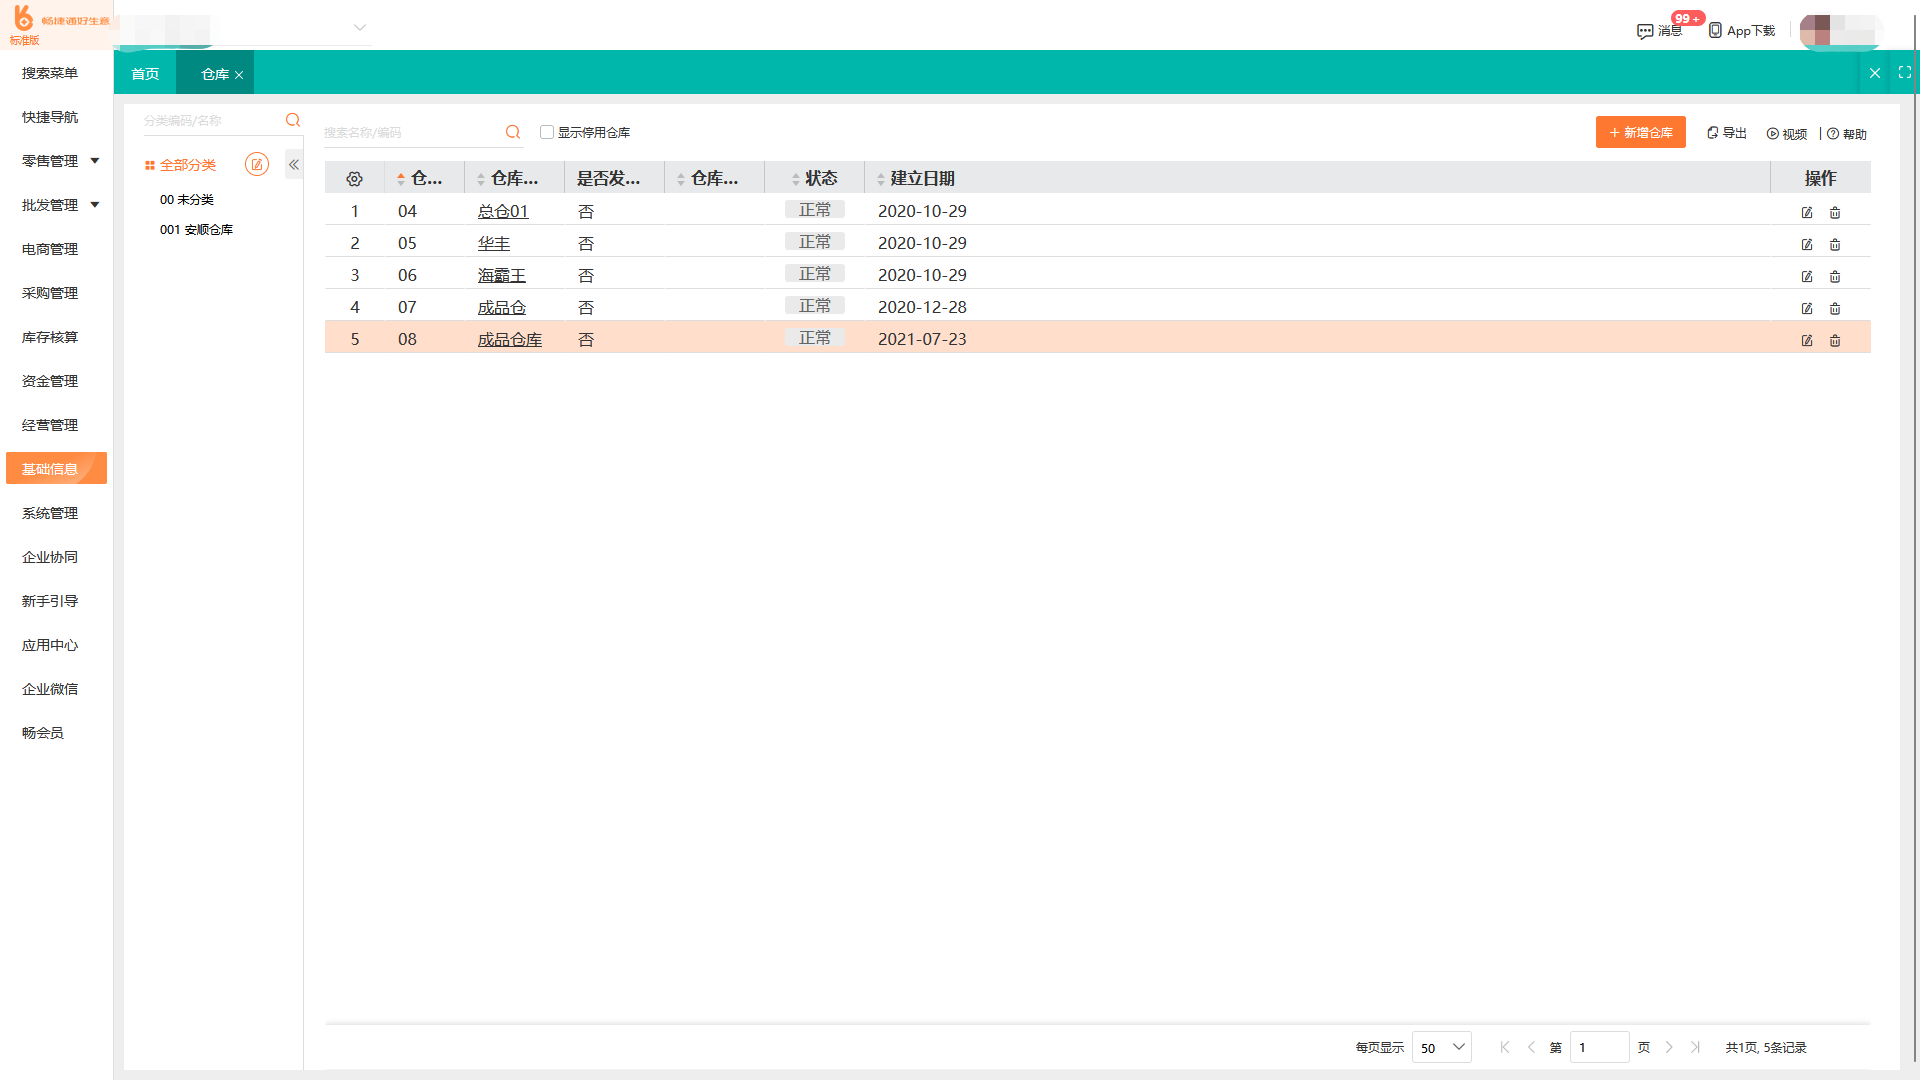Click 成品仓 link in row 4
The width and height of the screenshot is (1920, 1080).
click(500, 306)
